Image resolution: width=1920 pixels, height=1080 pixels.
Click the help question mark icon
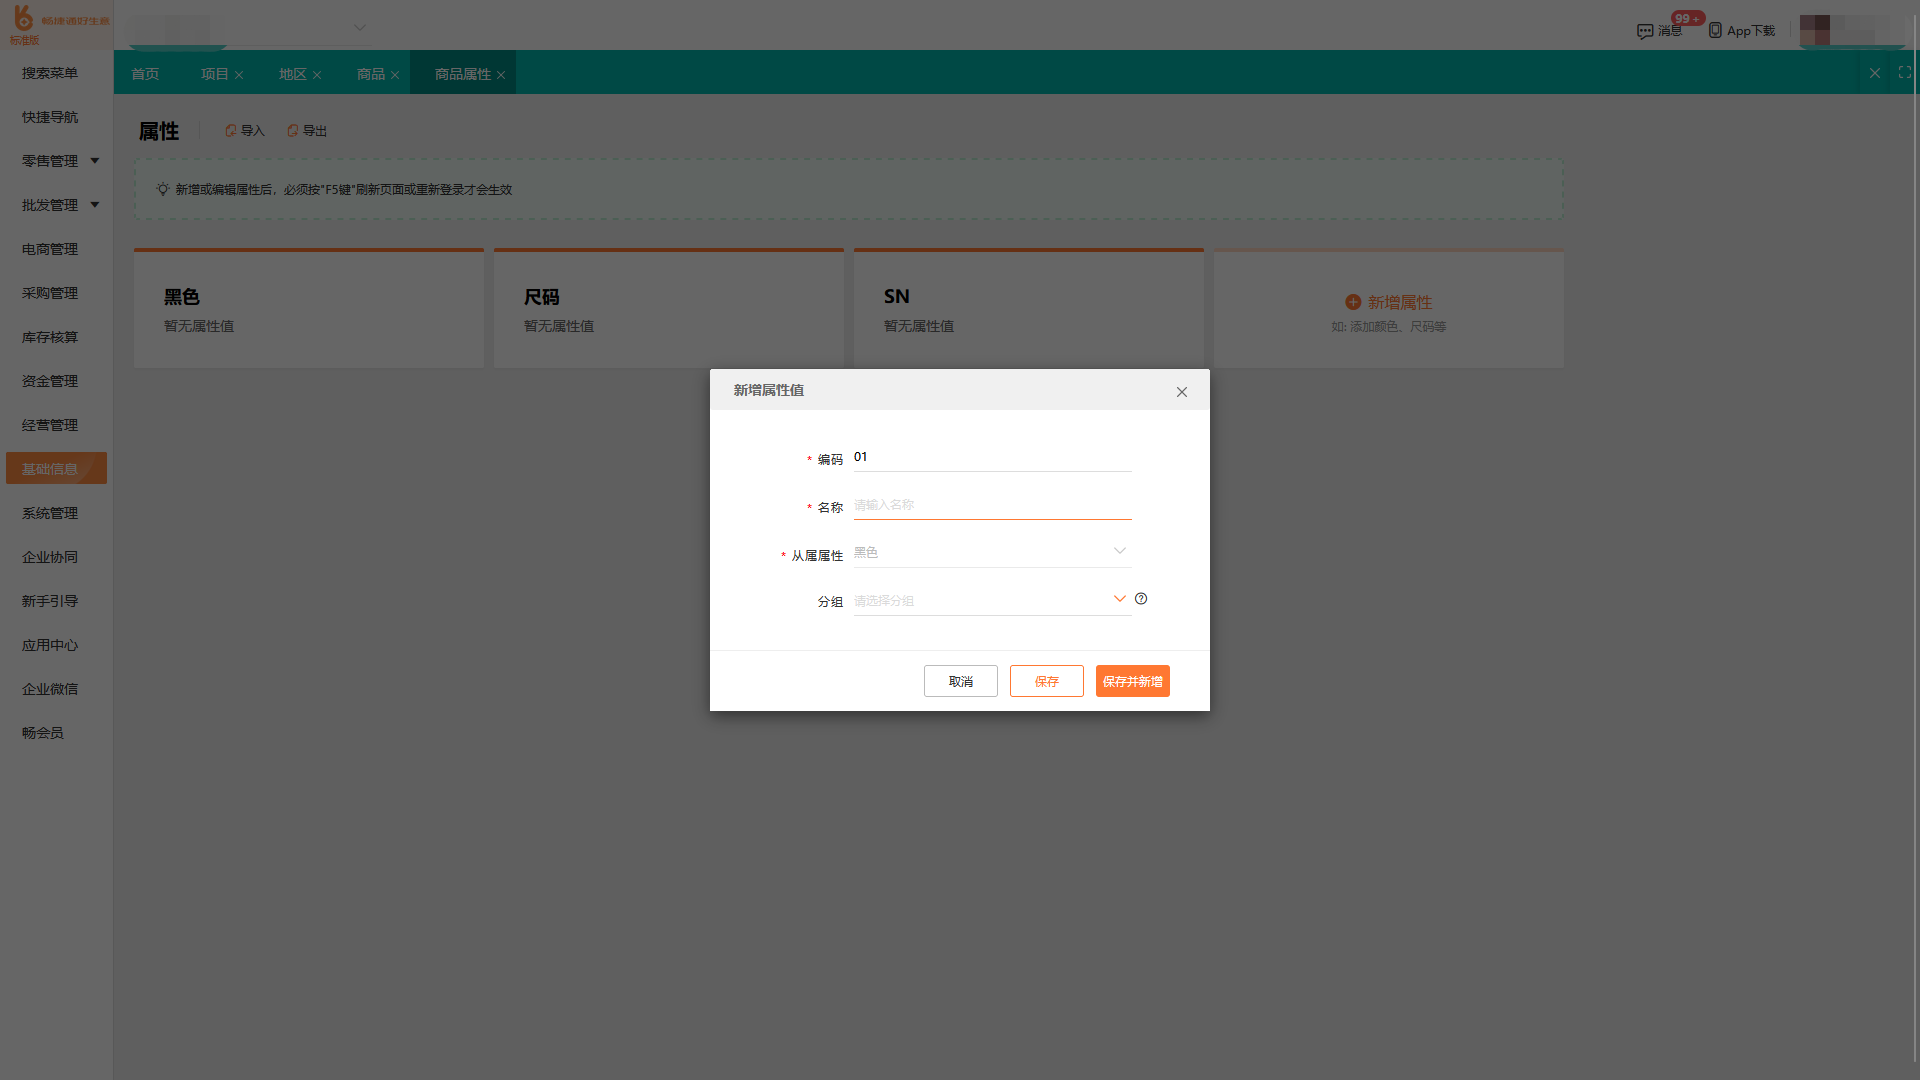coord(1141,599)
